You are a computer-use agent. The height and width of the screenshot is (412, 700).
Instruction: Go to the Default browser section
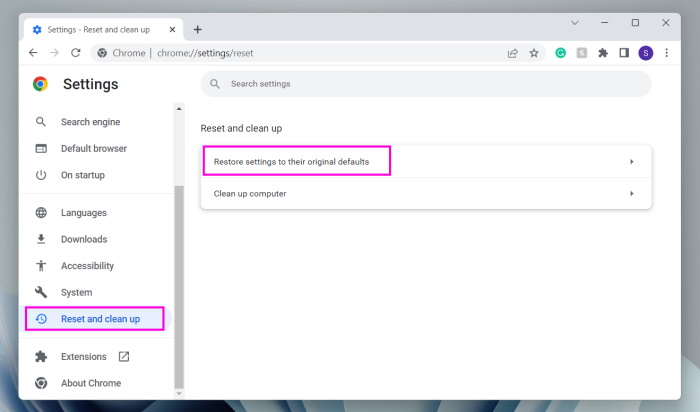point(93,148)
